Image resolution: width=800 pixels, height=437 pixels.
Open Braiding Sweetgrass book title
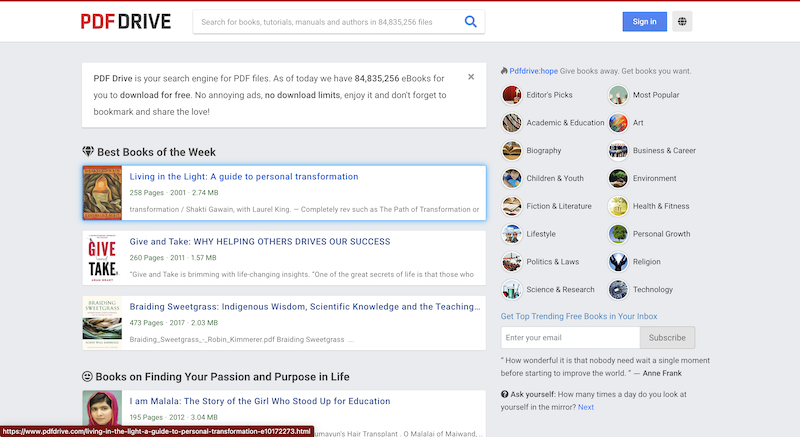pyautogui.click(x=305, y=306)
